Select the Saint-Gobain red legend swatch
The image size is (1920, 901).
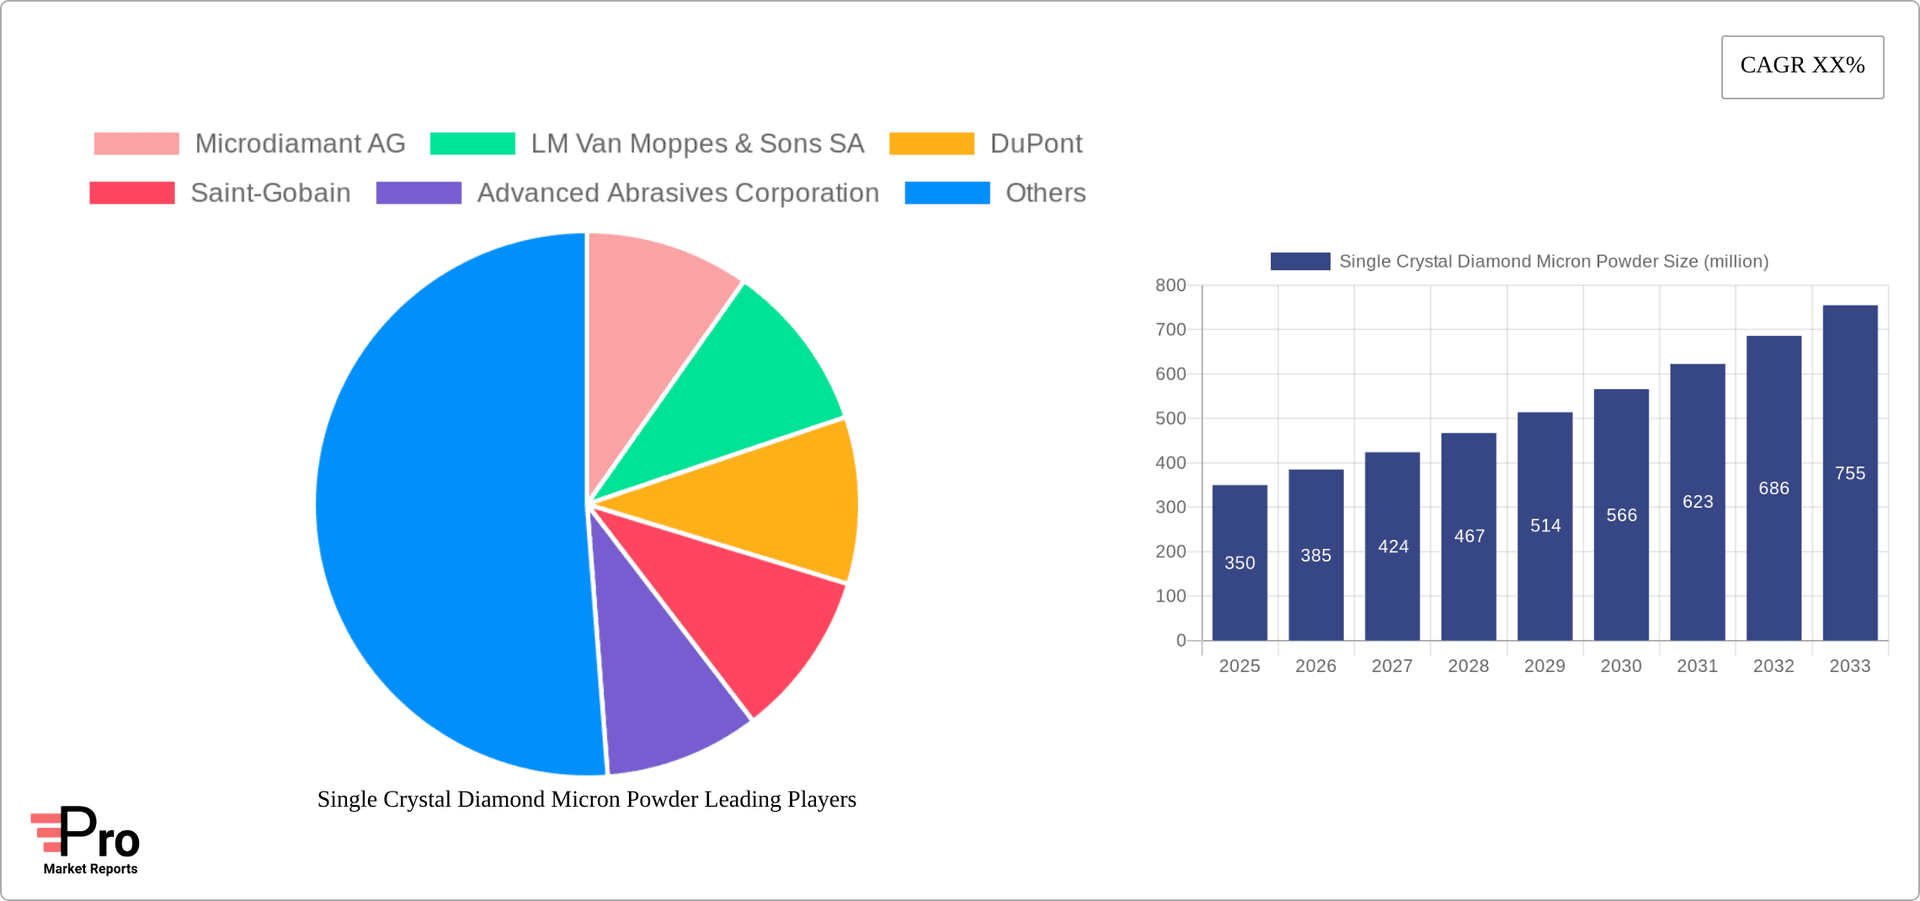point(131,193)
